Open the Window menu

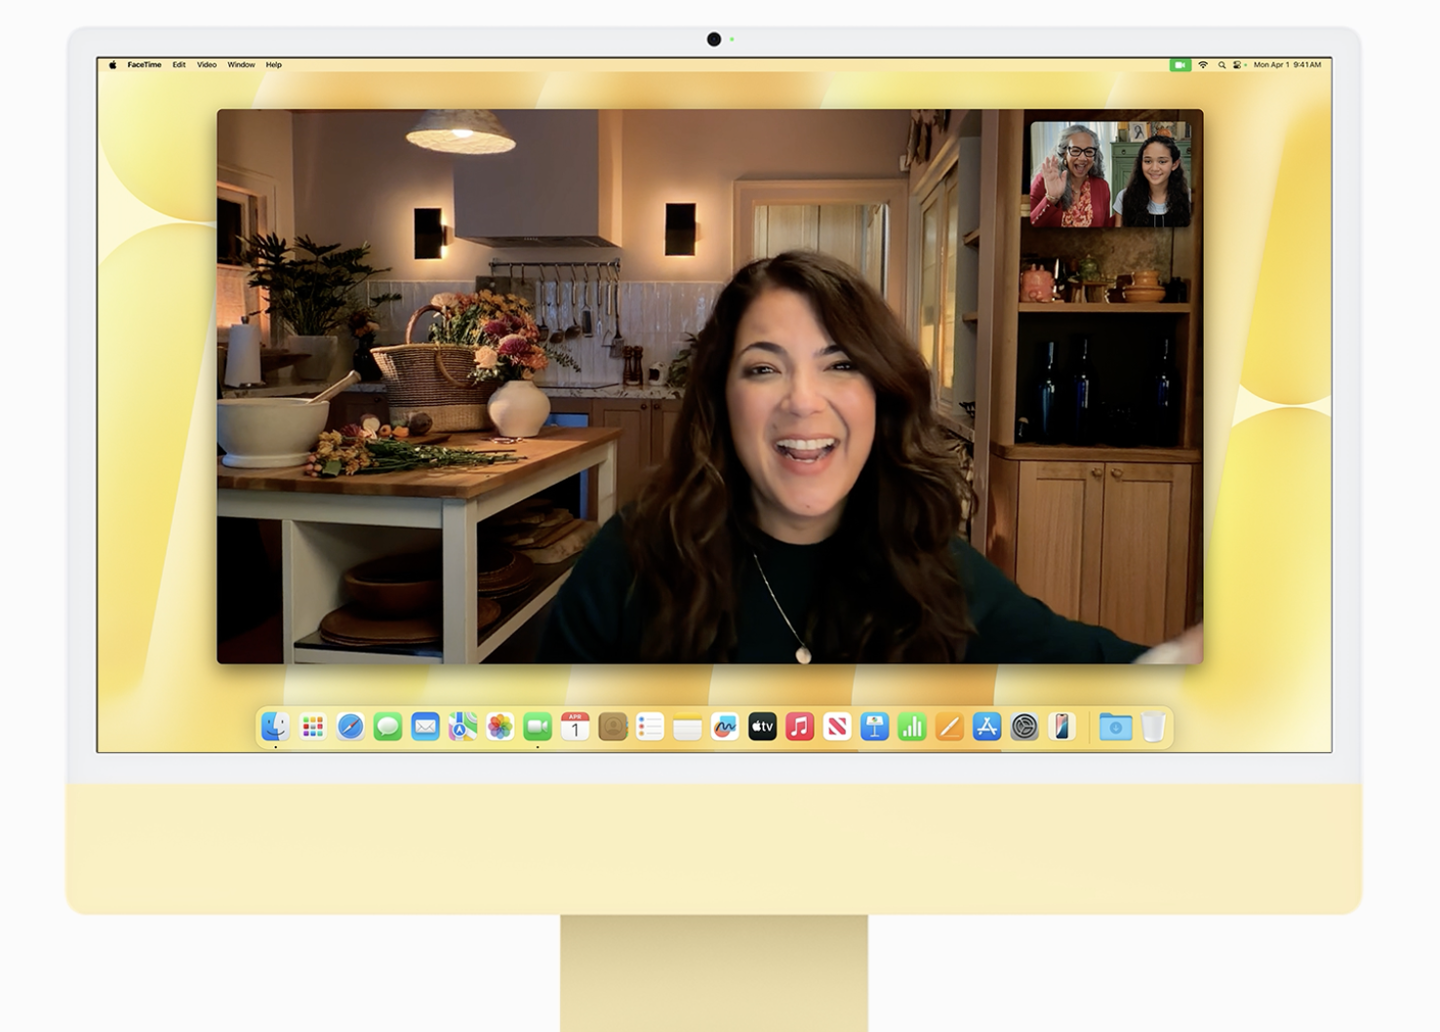241,65
